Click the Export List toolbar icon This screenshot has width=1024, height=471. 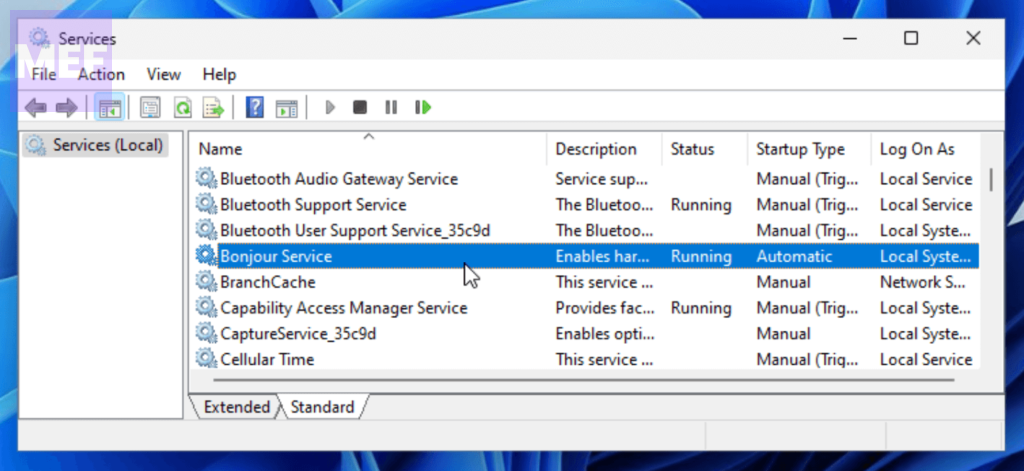tap(213, 107)
